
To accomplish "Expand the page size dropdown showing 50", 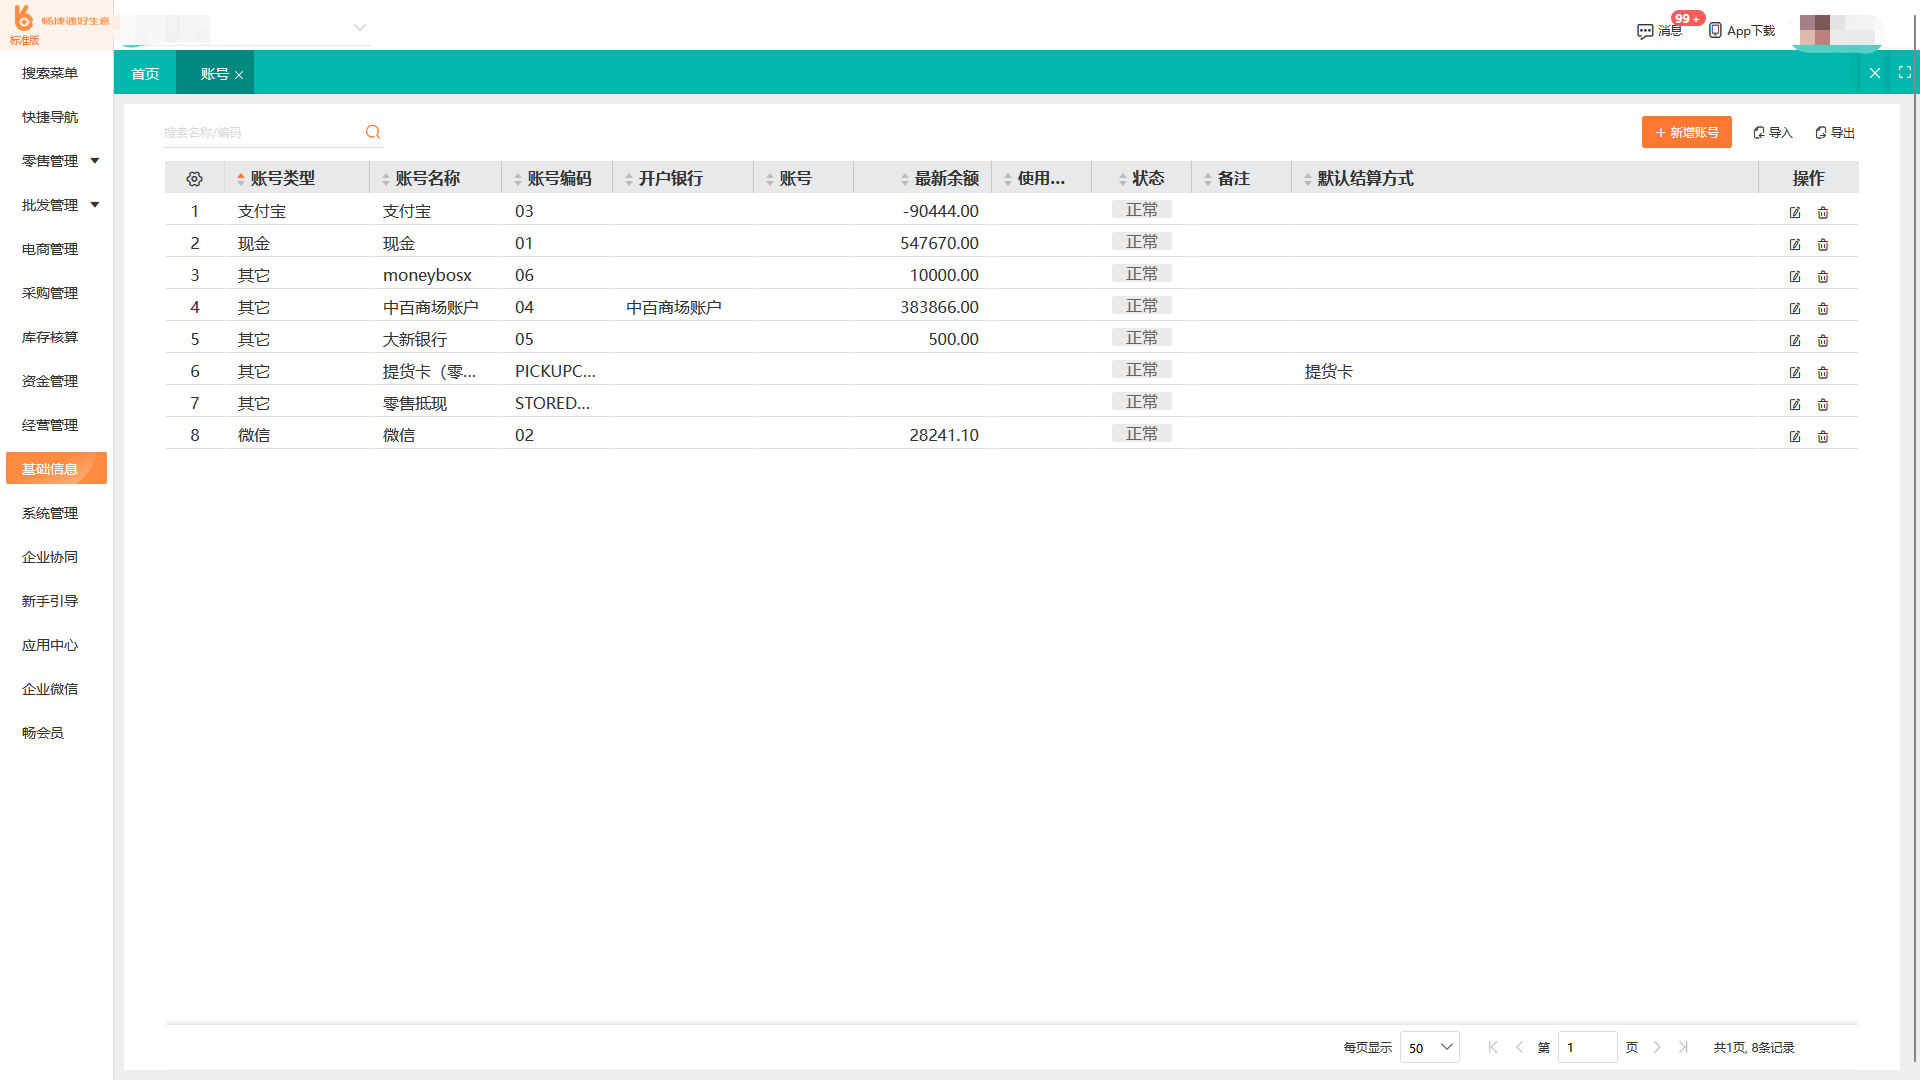I will coord(1428,1047).
